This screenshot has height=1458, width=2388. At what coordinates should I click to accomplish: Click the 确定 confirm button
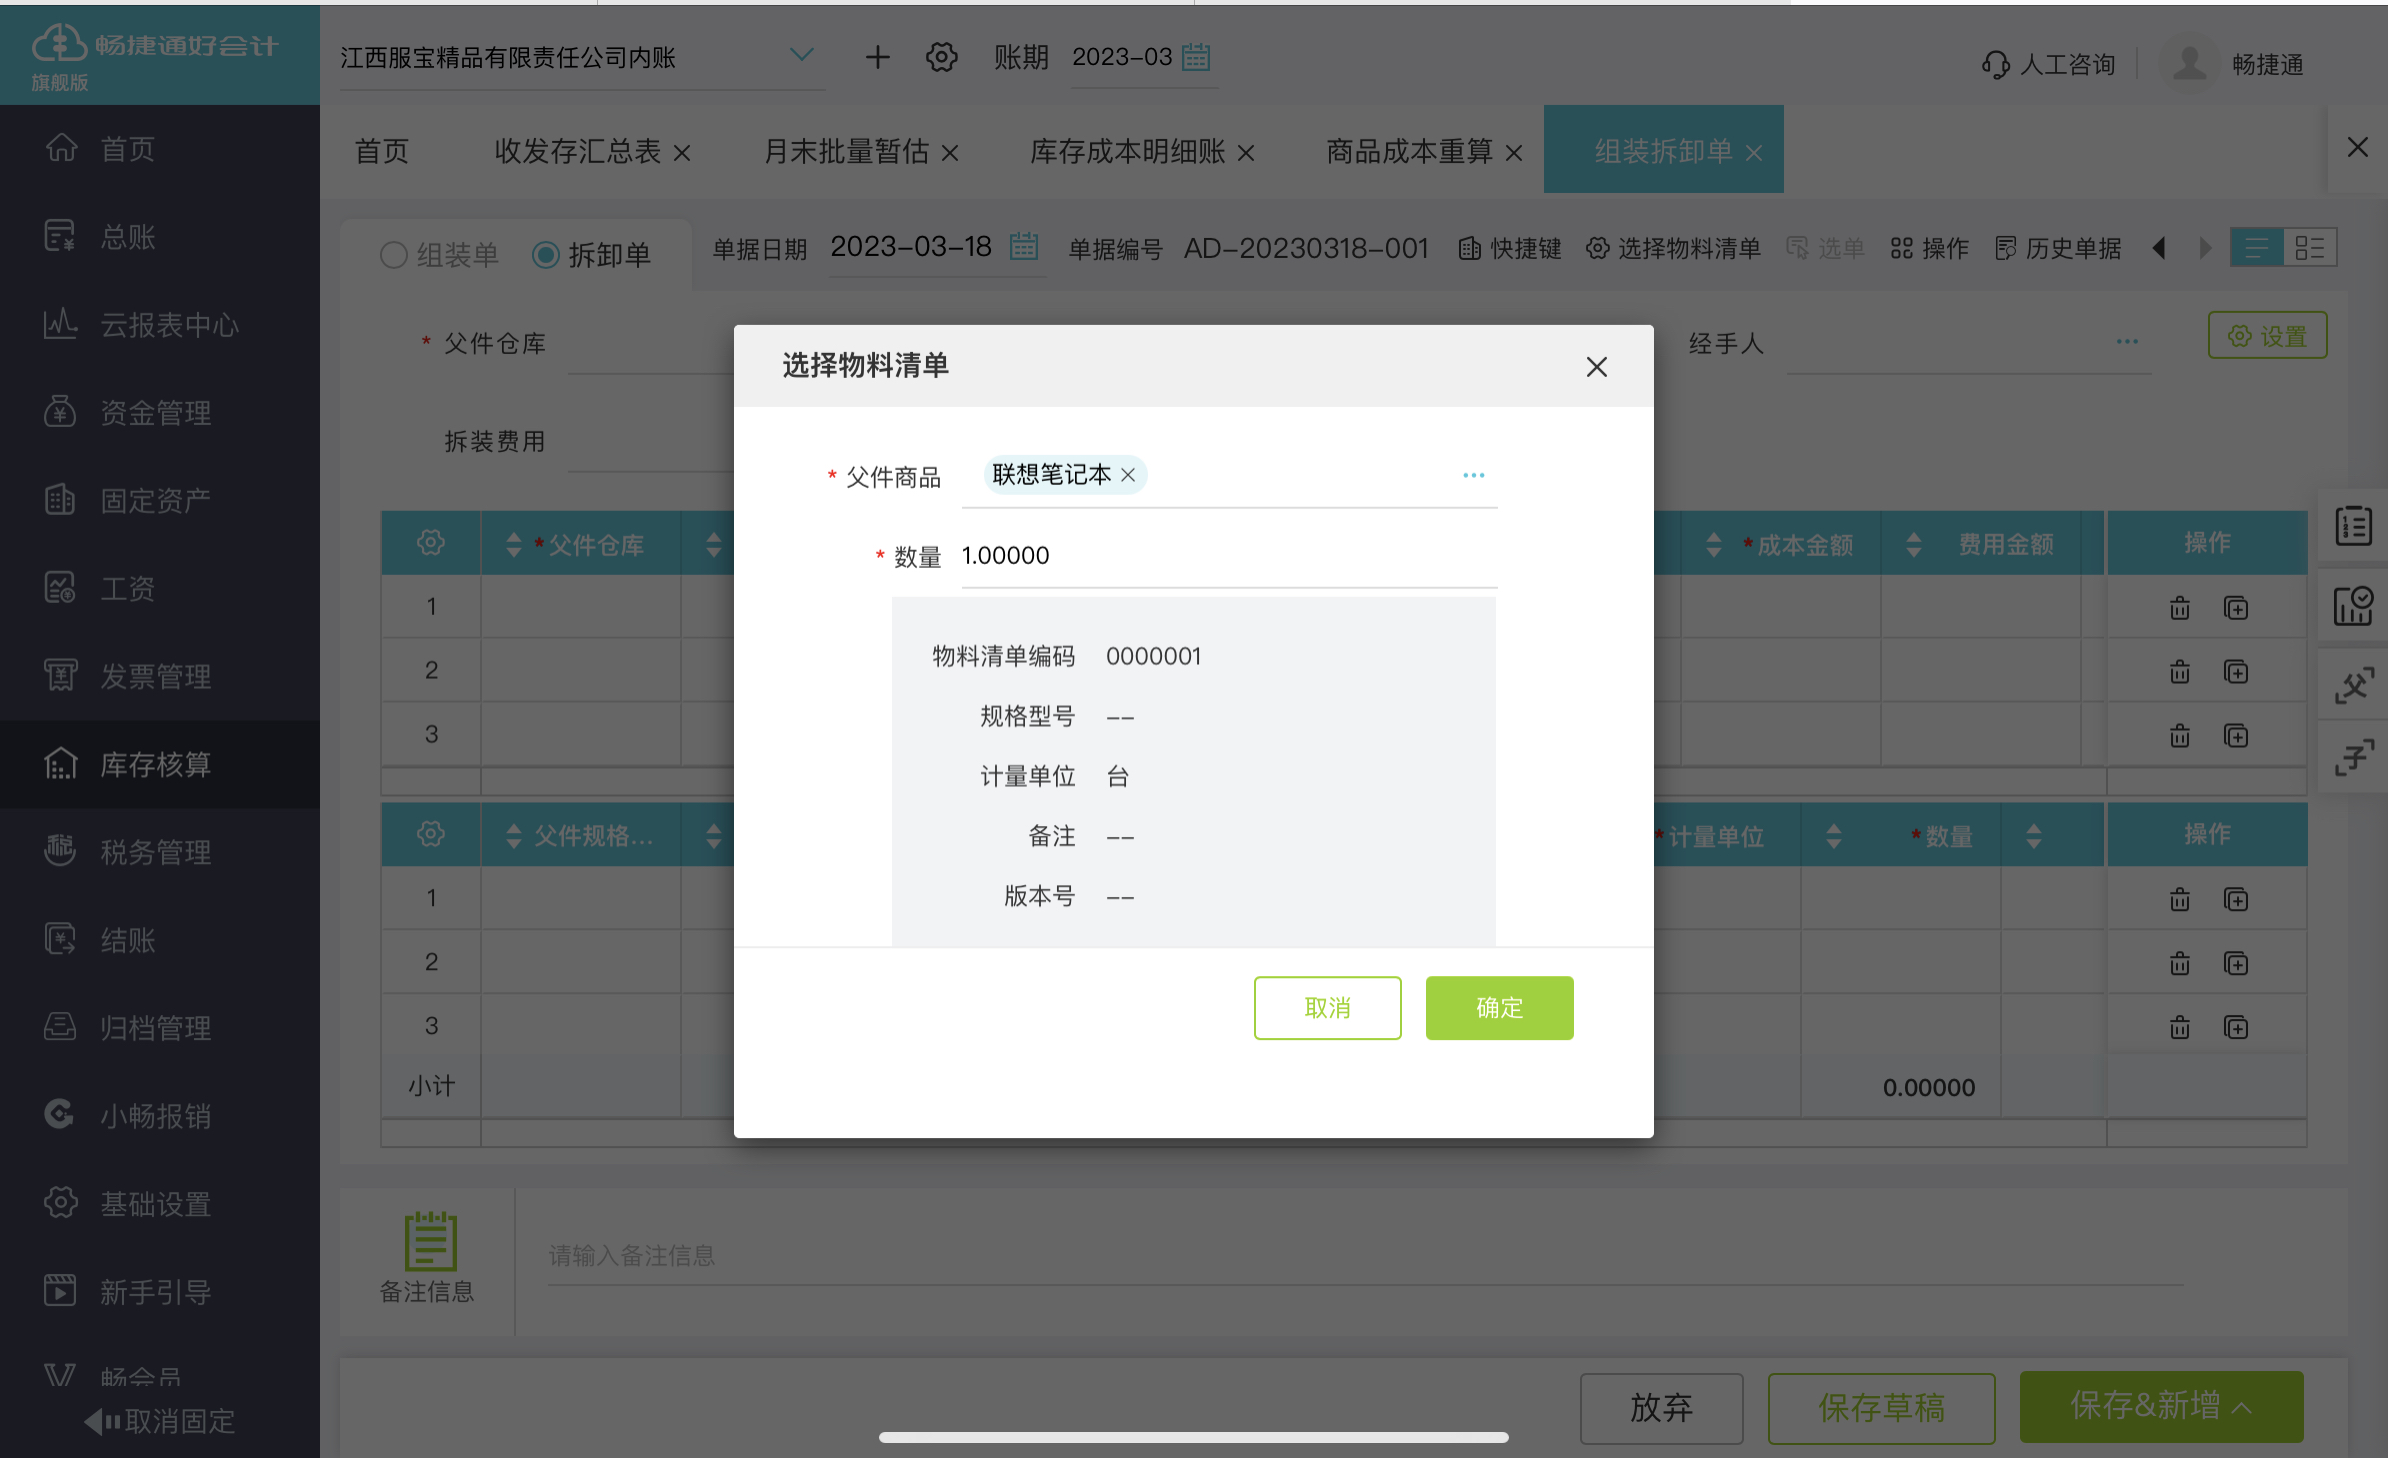(x=1498, y=1006)
